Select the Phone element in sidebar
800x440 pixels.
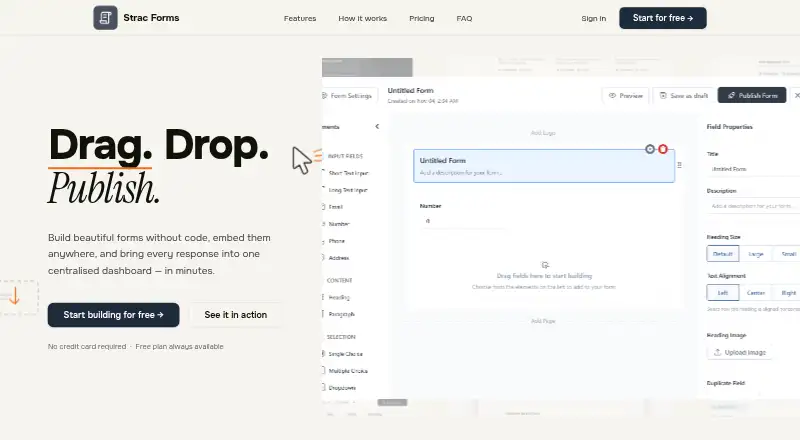336,241
